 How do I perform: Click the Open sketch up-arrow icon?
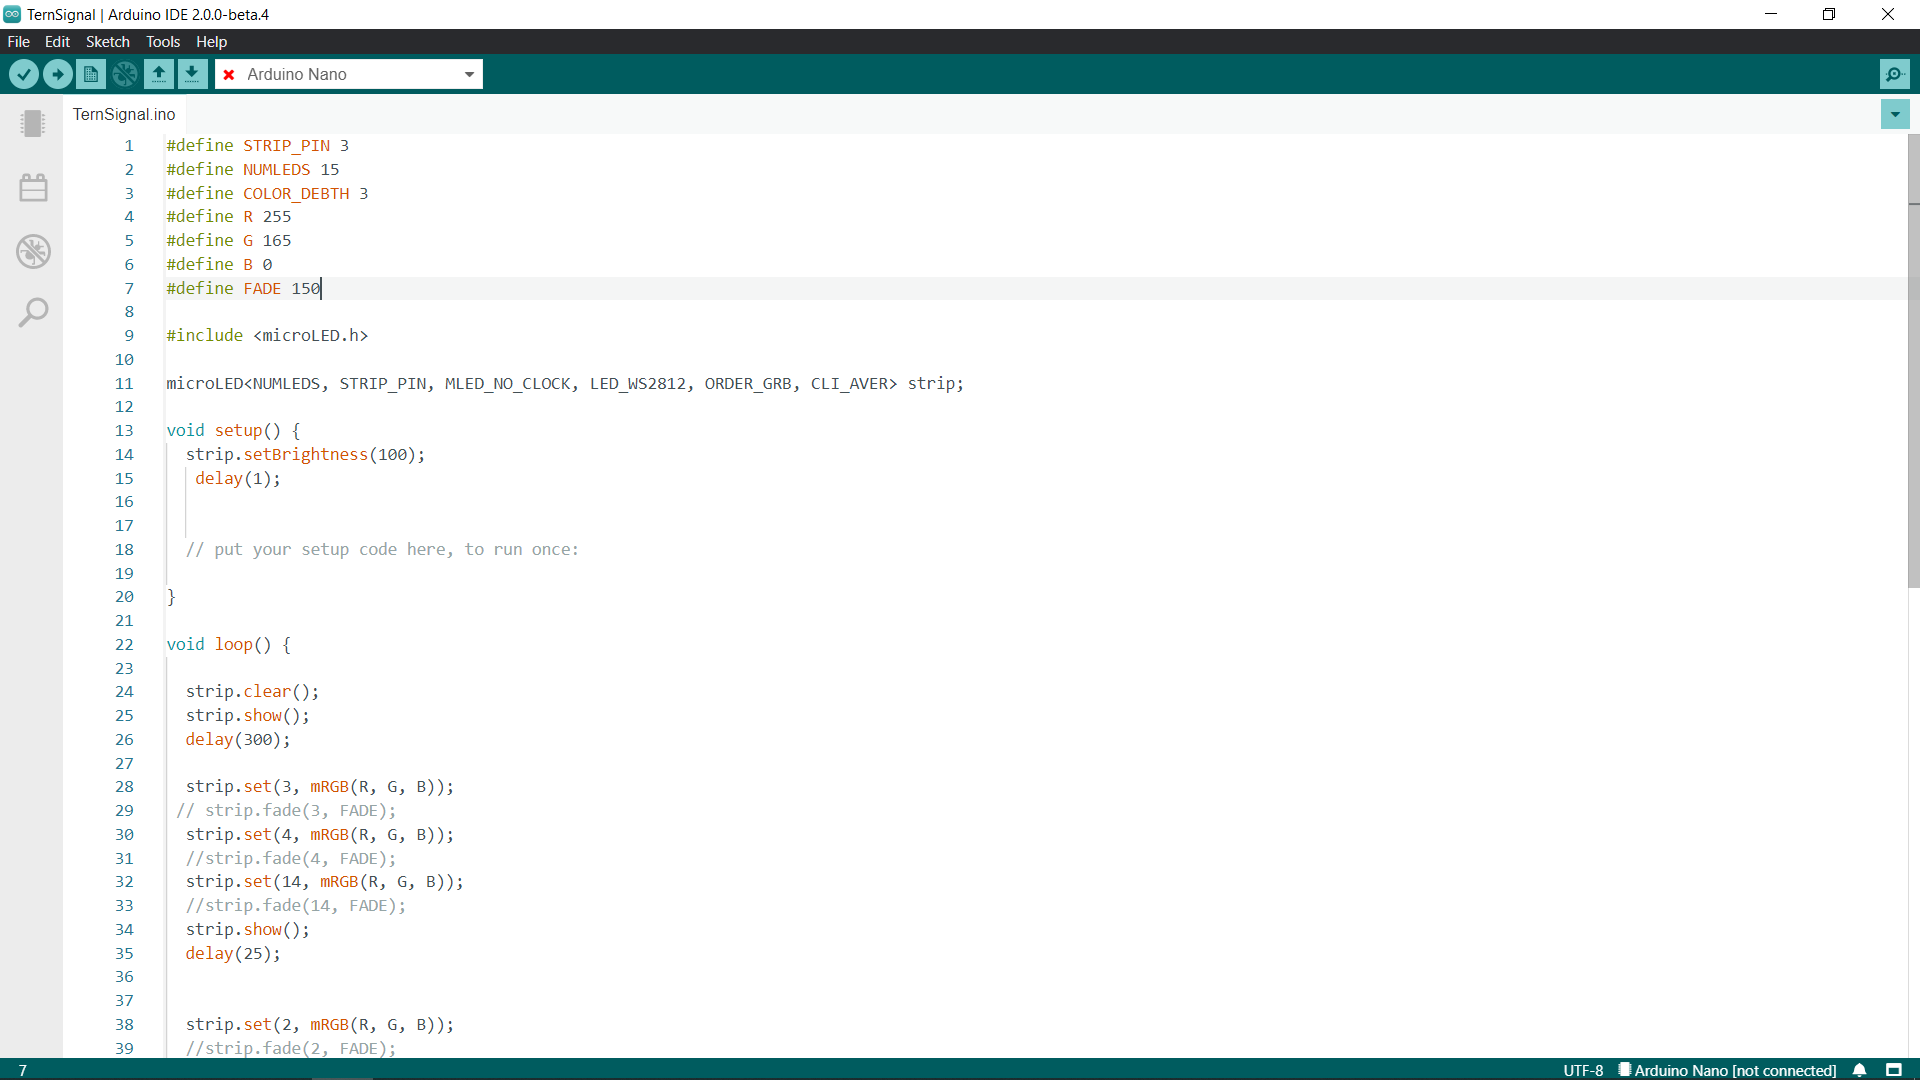click(158, 74)
